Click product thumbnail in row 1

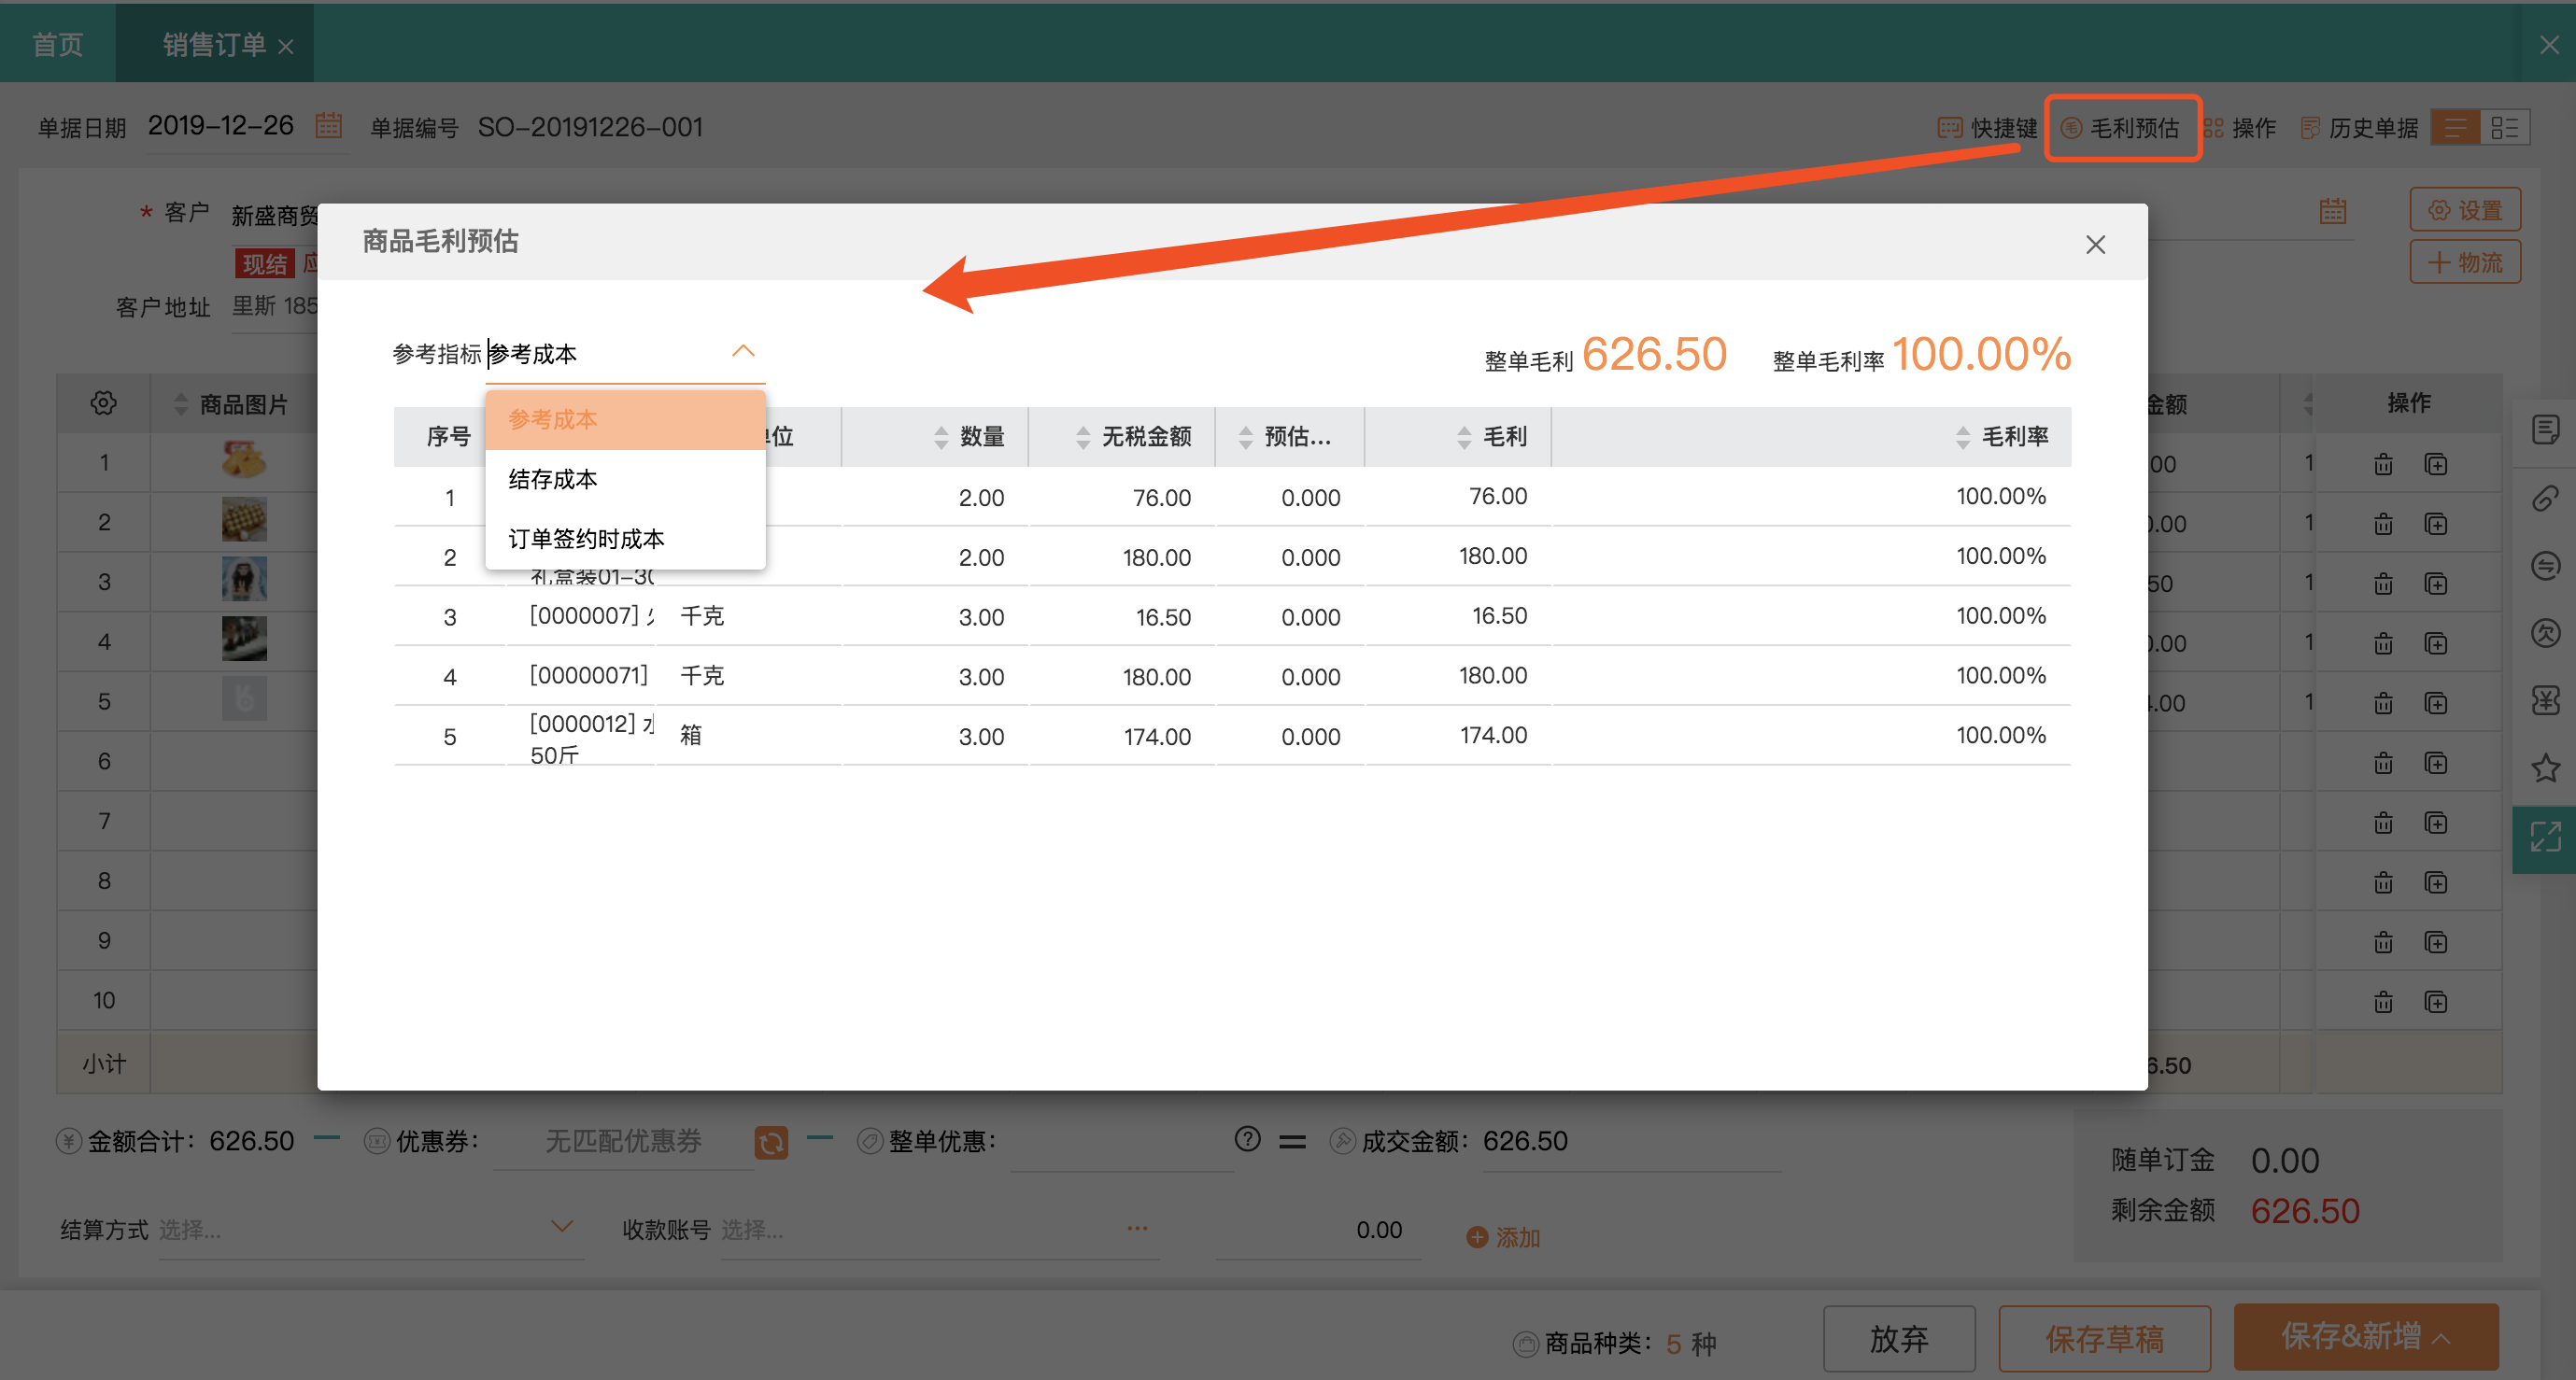(x=247, y=463)
